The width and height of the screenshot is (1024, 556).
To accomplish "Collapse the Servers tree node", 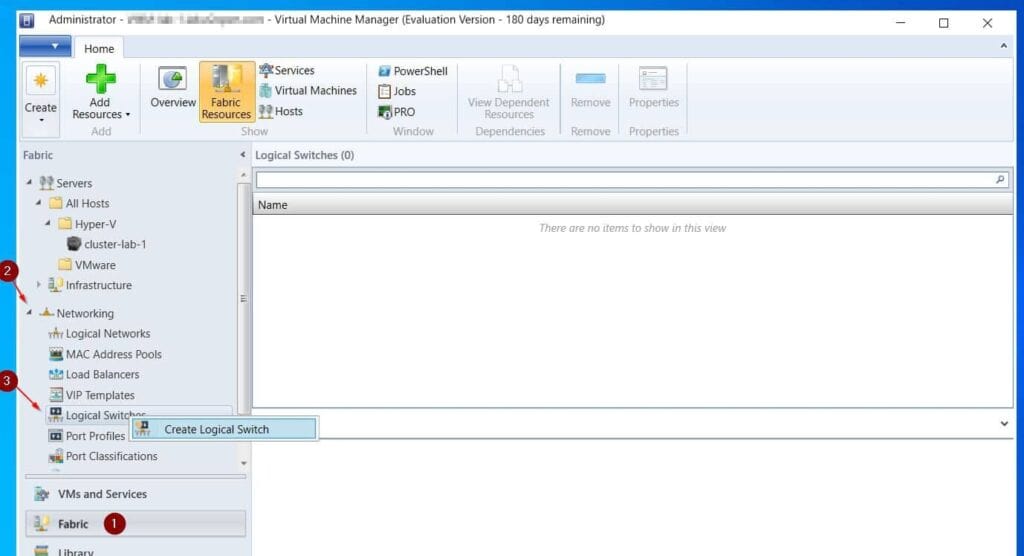I will pos(29,183).
